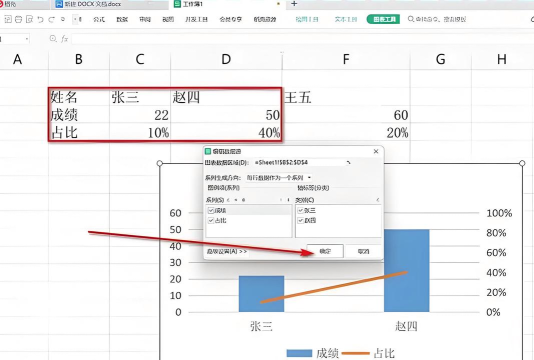The width and height of the screenshot is (534, 360).
Task: Open the name box dropdown arrow
Action: [27, 39]
